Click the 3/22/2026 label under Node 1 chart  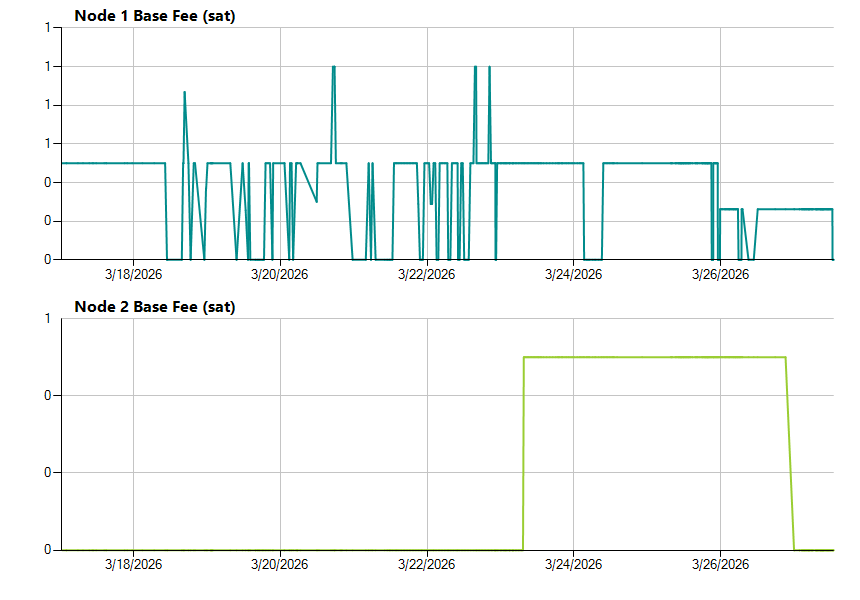(x=427, y=274)
